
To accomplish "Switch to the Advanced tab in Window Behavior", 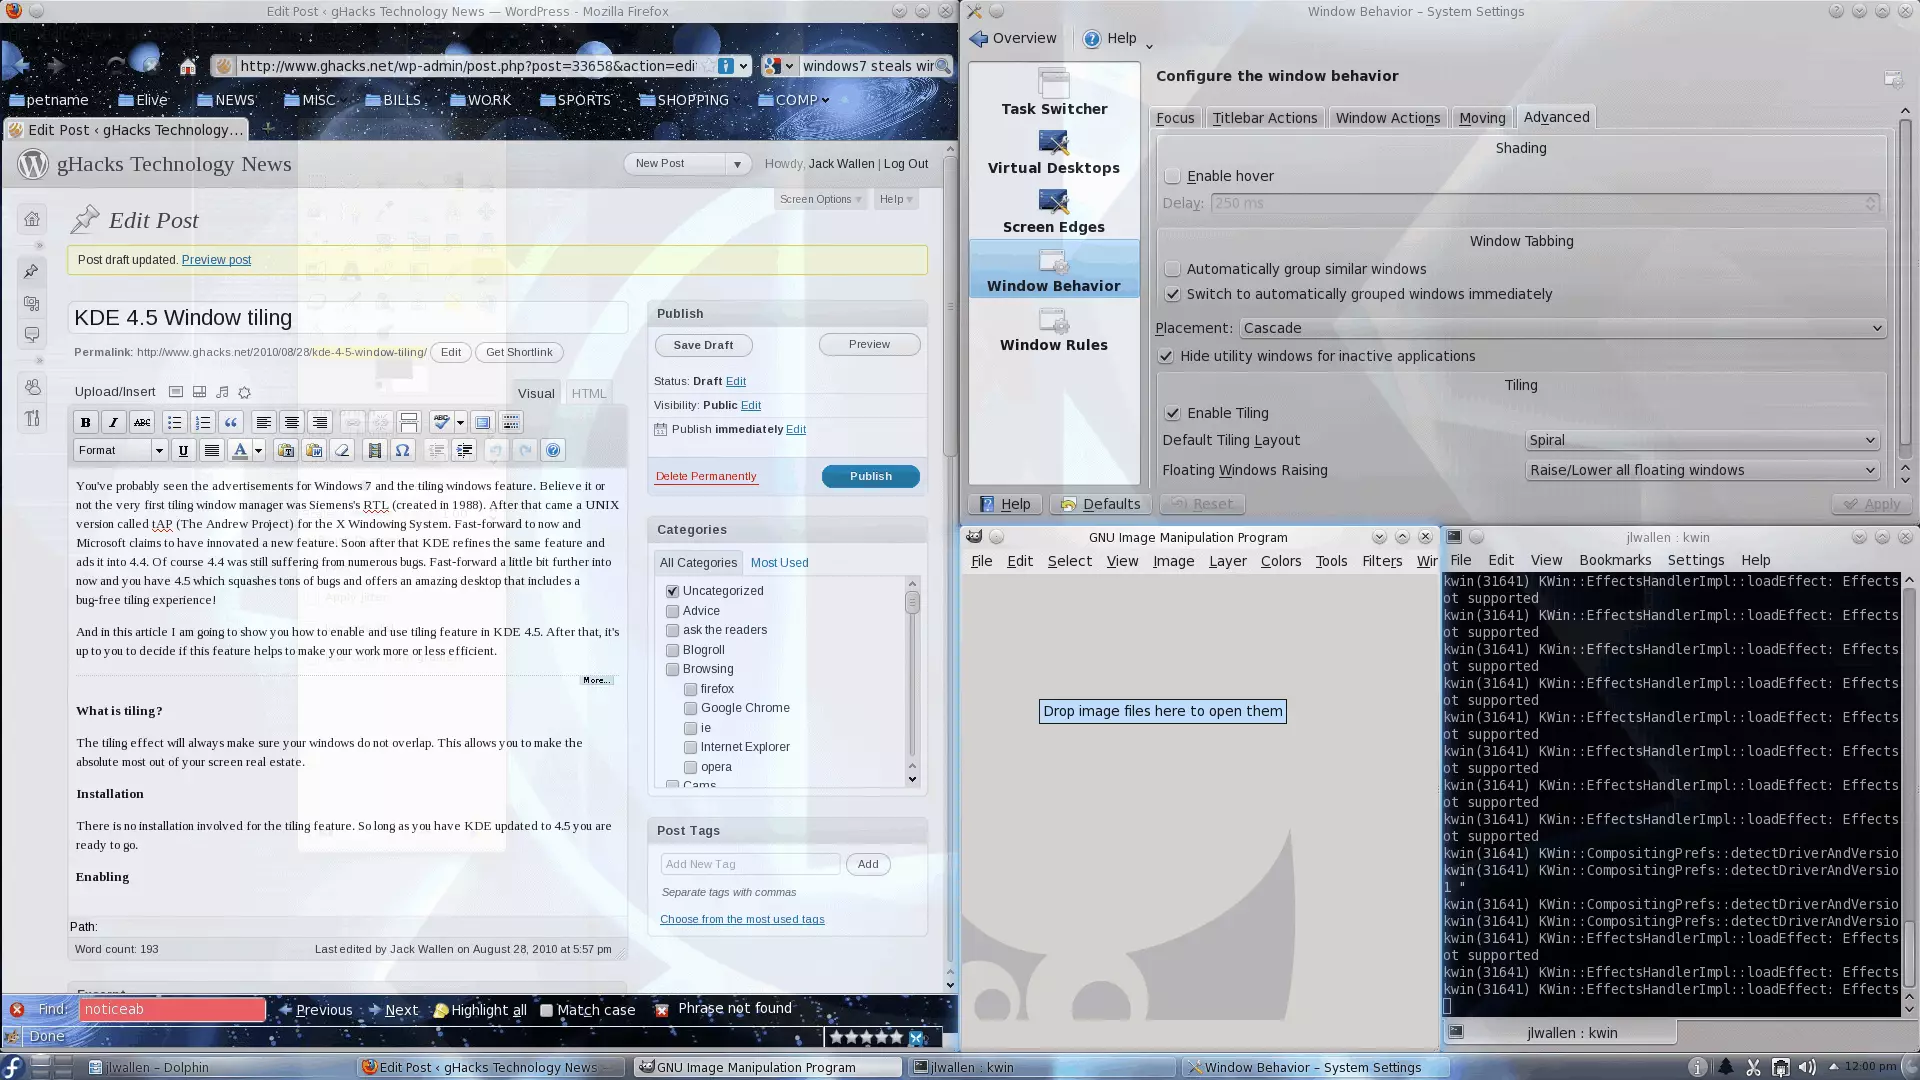I will pyautogui.click(x=1556, y=116).
